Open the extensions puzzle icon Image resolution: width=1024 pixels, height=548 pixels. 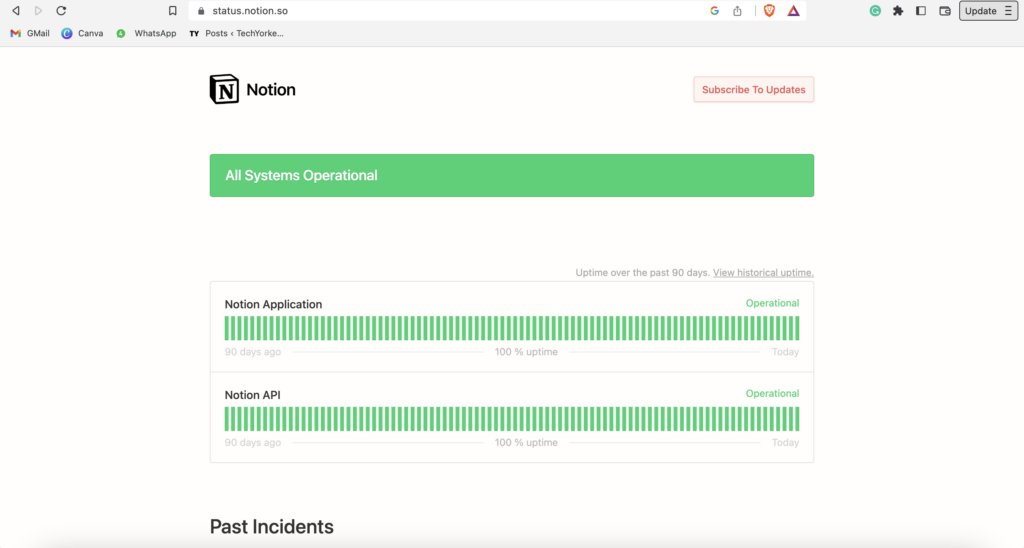898,10
